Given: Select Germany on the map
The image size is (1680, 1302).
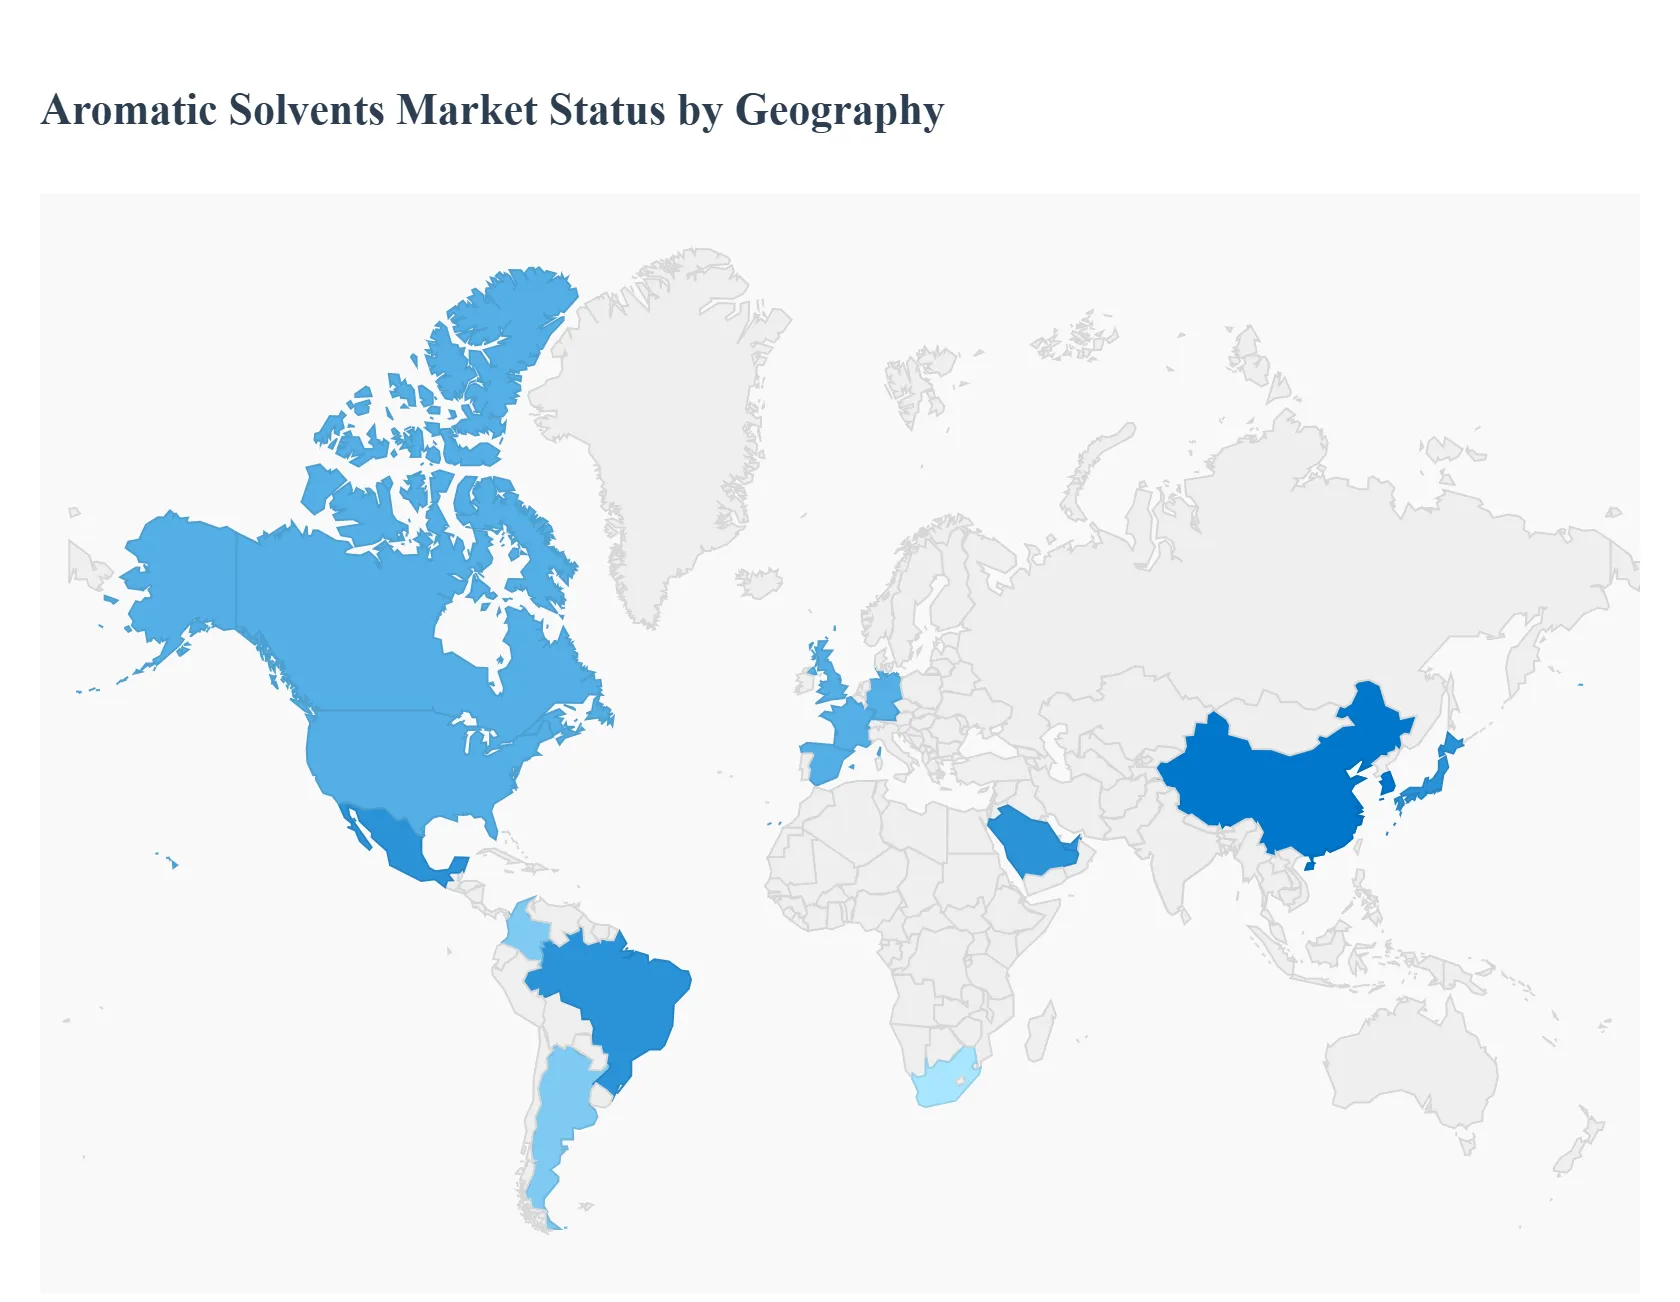Looking at the screenshot, I should click(x=886, y=695).
